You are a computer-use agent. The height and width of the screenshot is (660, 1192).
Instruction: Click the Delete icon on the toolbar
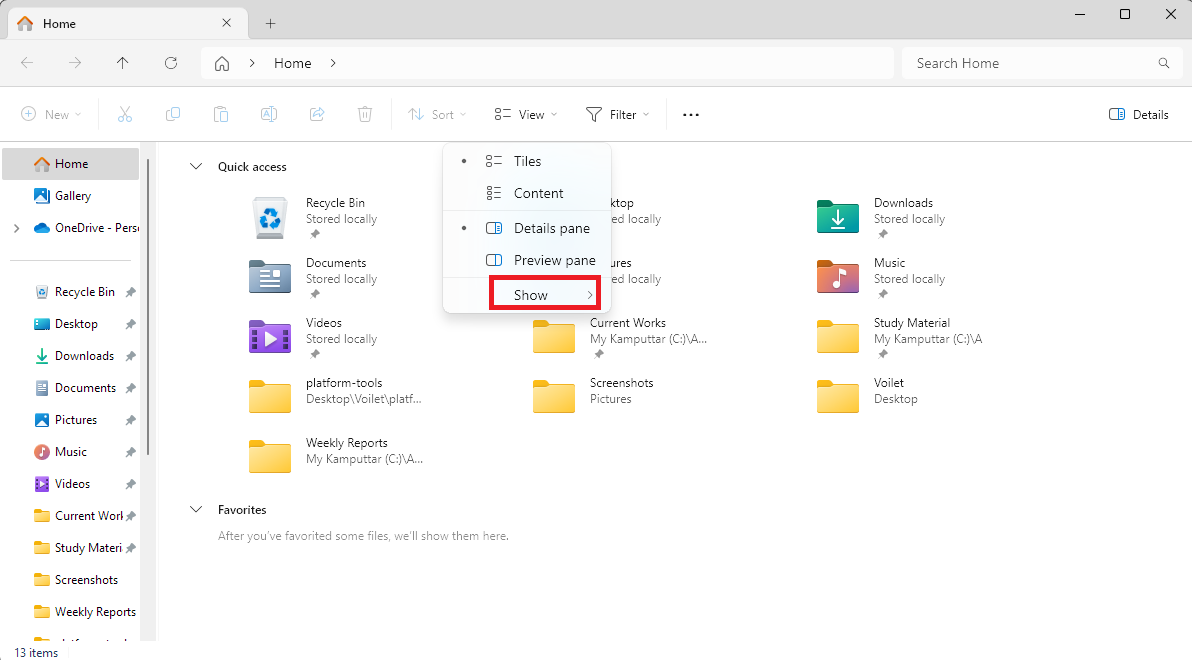point(364,114)
